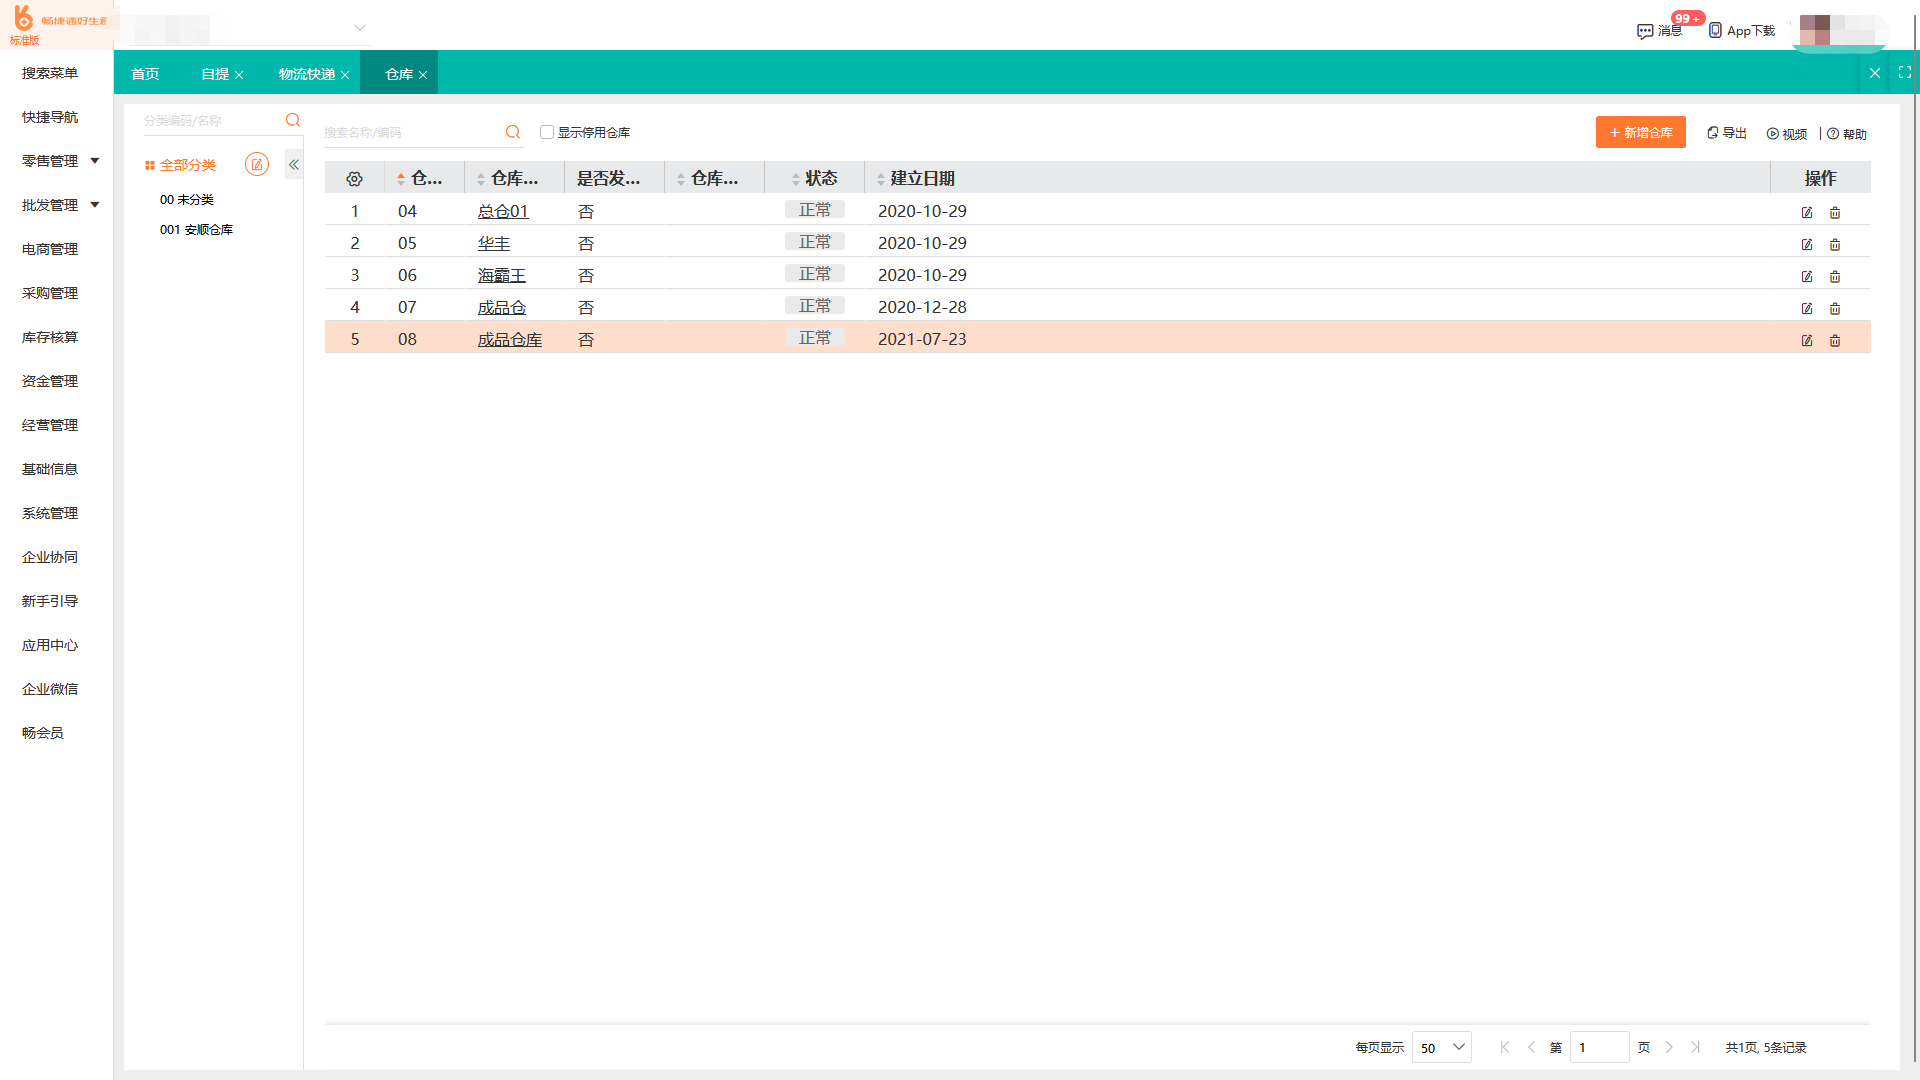Click the collapse sidebar arrow icon
Screen dimensions: 1920x1080
[x=294, y=165]
